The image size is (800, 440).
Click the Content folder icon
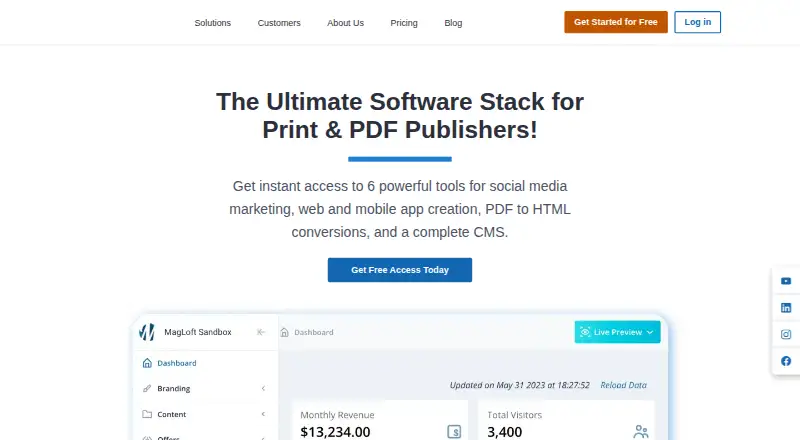click(147, 414)
